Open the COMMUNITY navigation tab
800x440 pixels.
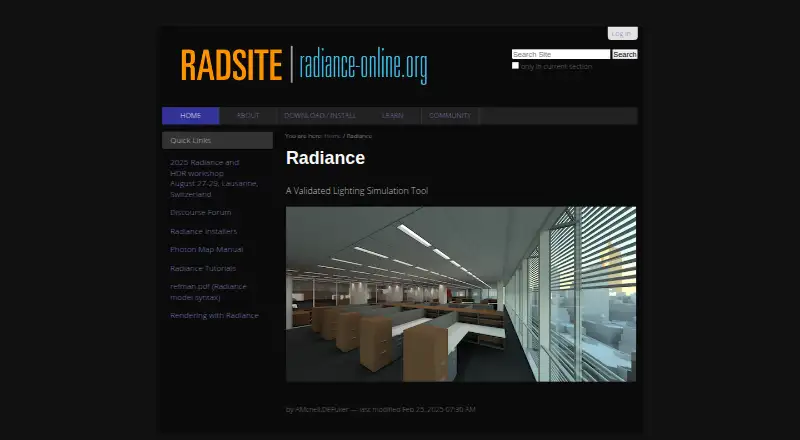[450, 116]
